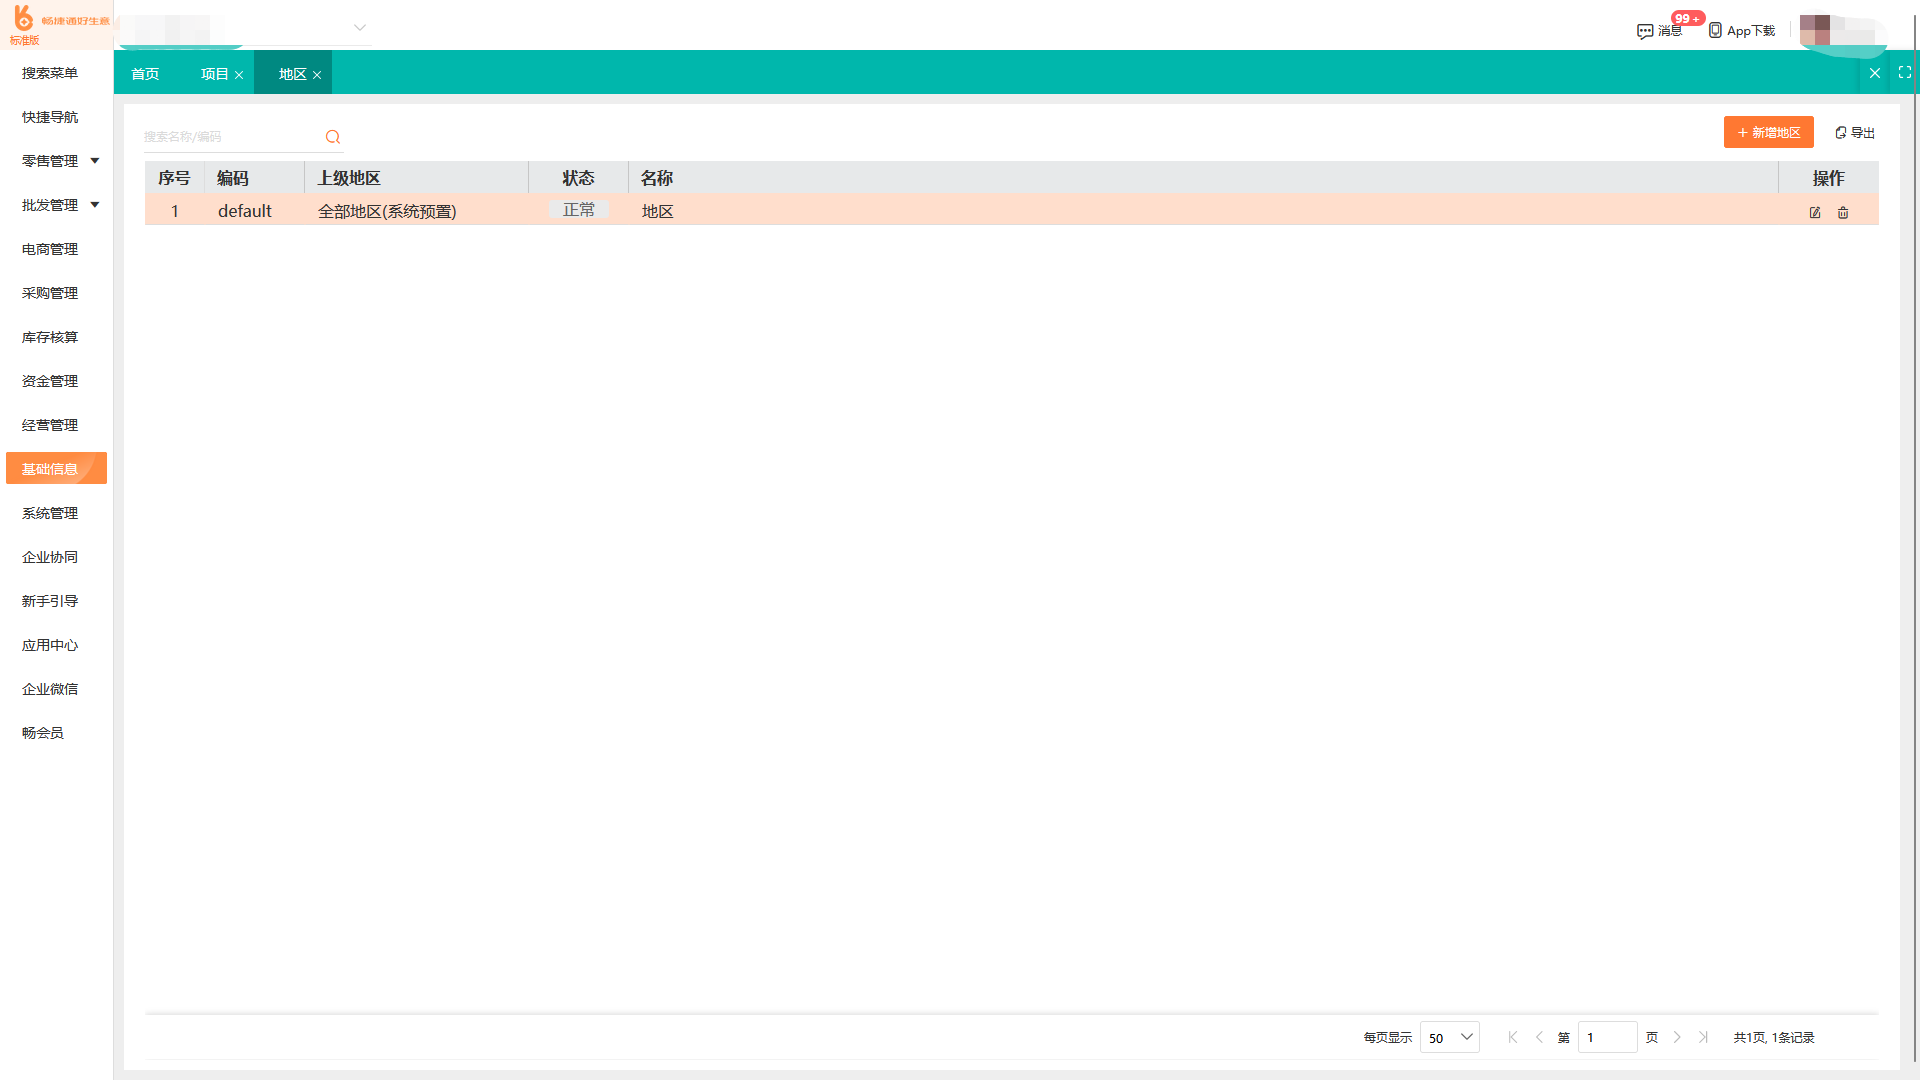Open the 每页显示 50 dropdown

pyautogui.click(x=1449, y=1038)
